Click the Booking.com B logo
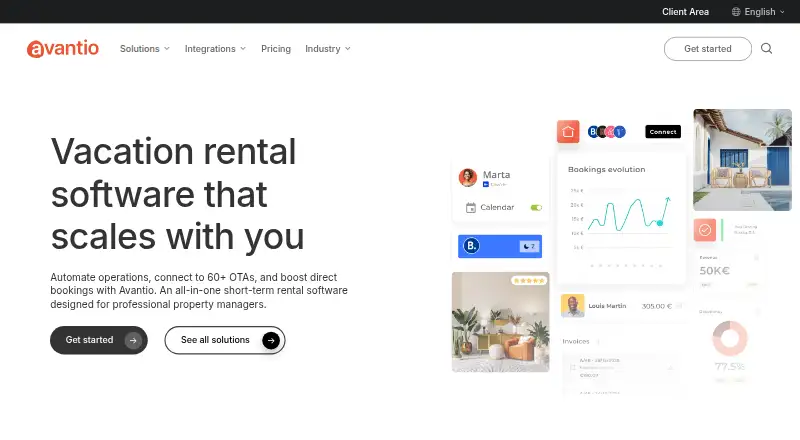This screenshot has width=800, height=440. [471, 246]
